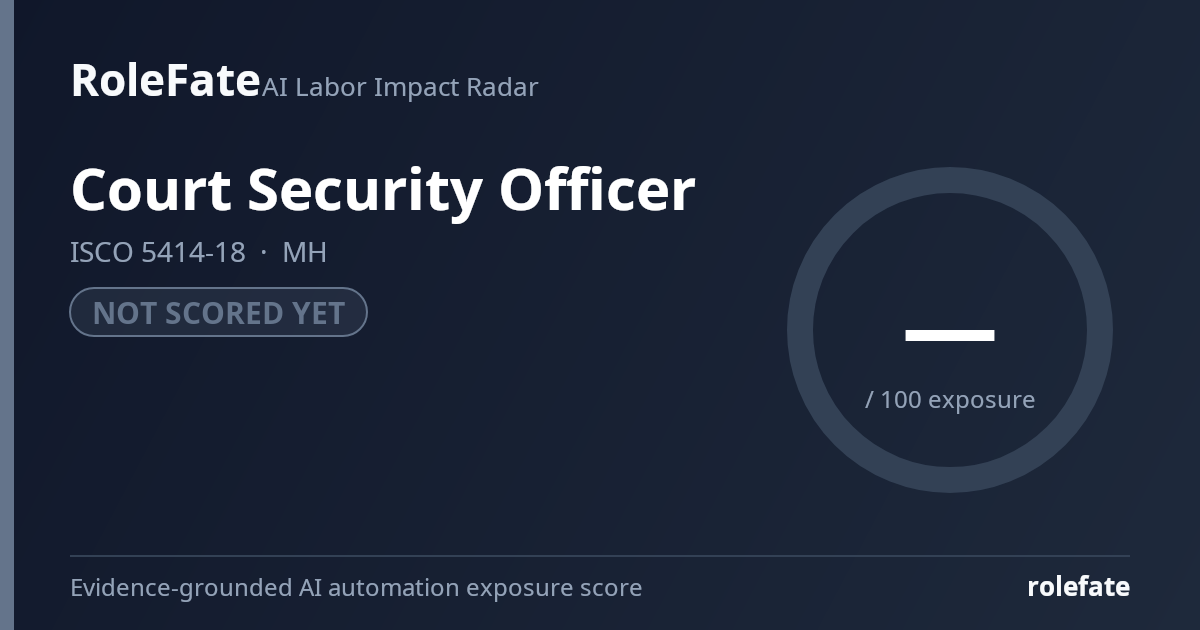Screen dimensions: 1200x630
Task: Click the MH country code
Action: tap(305, 252)
